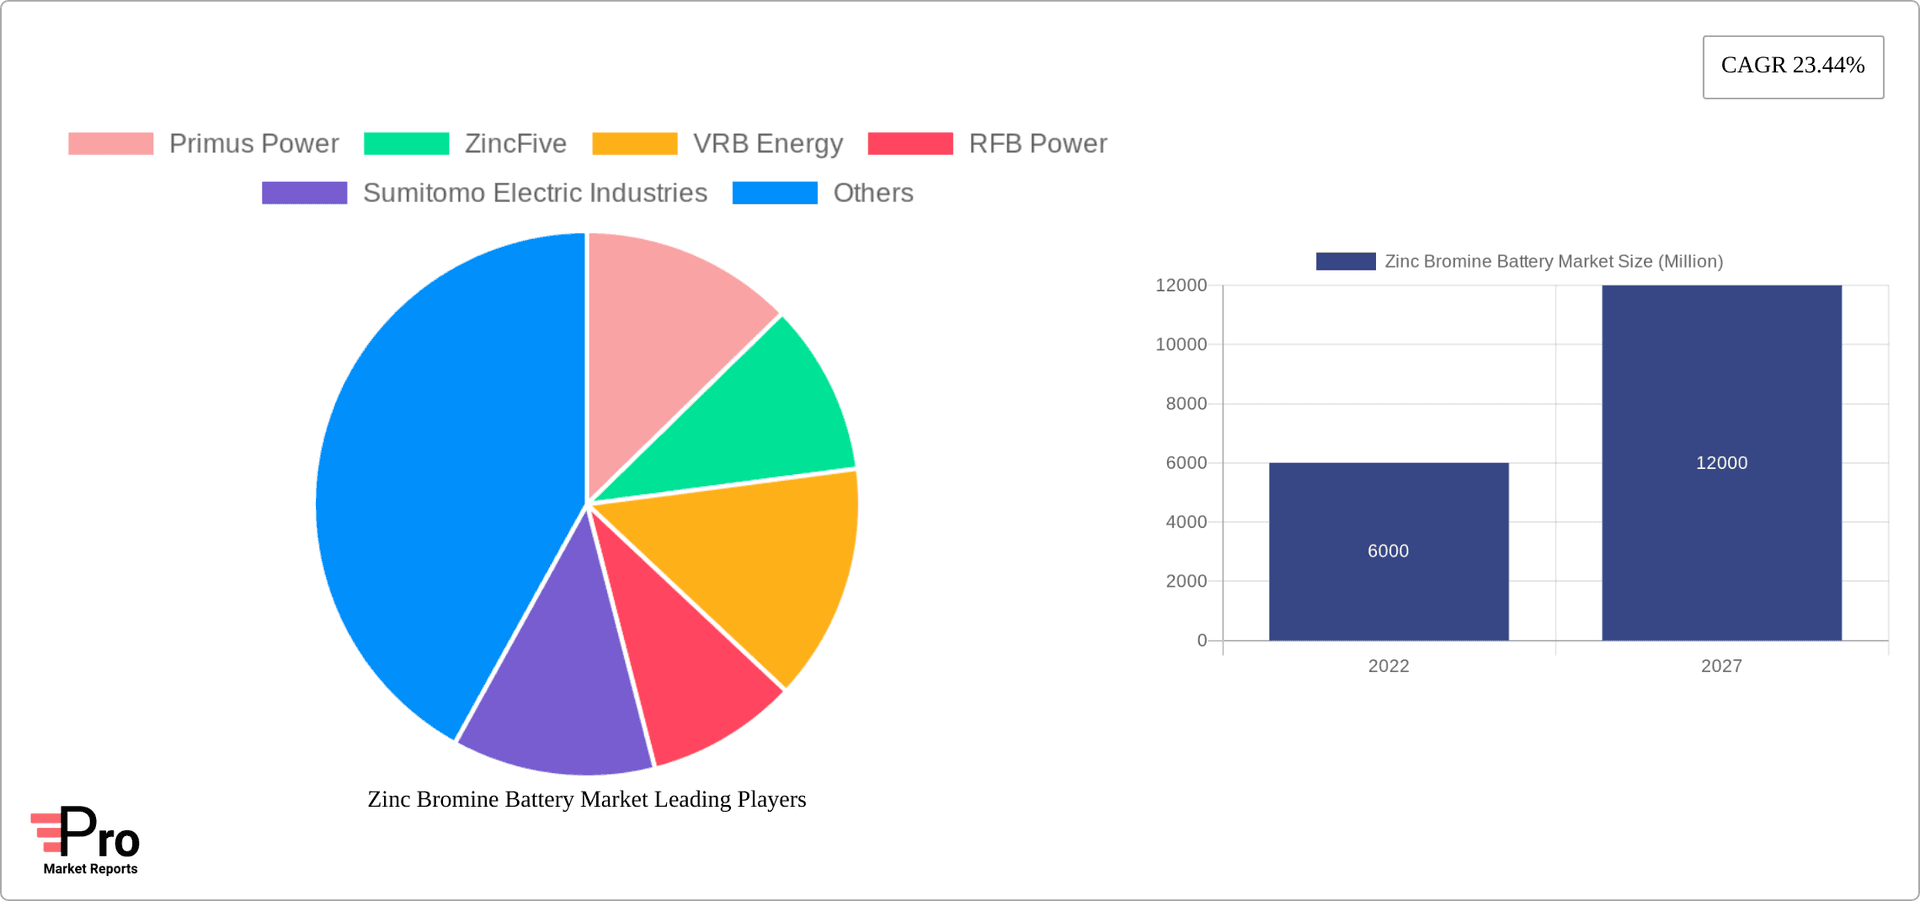The width and height of the screenshot is (1920, 901).
Task: Click the ZincFive green legend marker
Action: 405,143
